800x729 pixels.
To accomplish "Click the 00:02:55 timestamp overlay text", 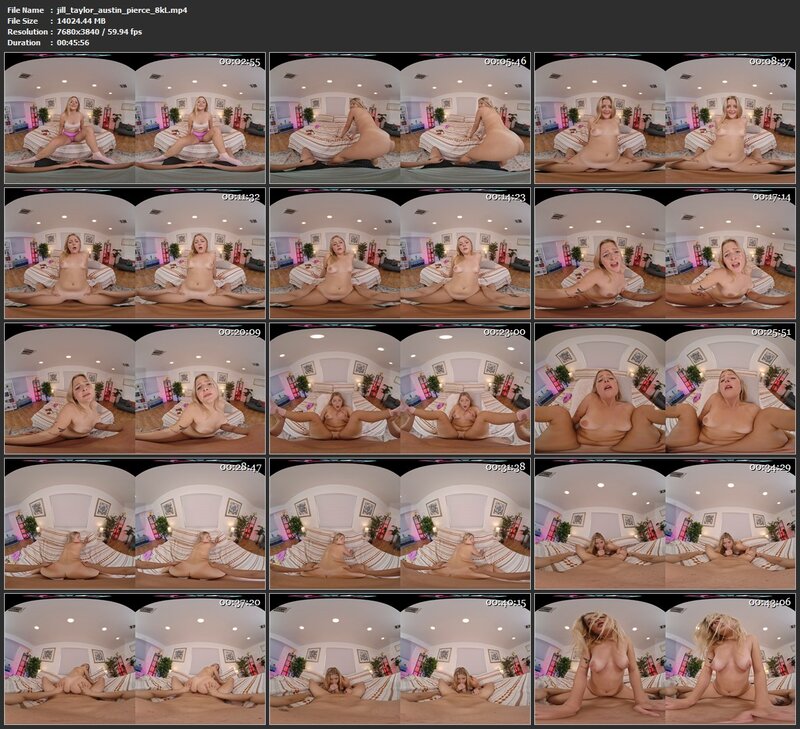I will 240,62.
